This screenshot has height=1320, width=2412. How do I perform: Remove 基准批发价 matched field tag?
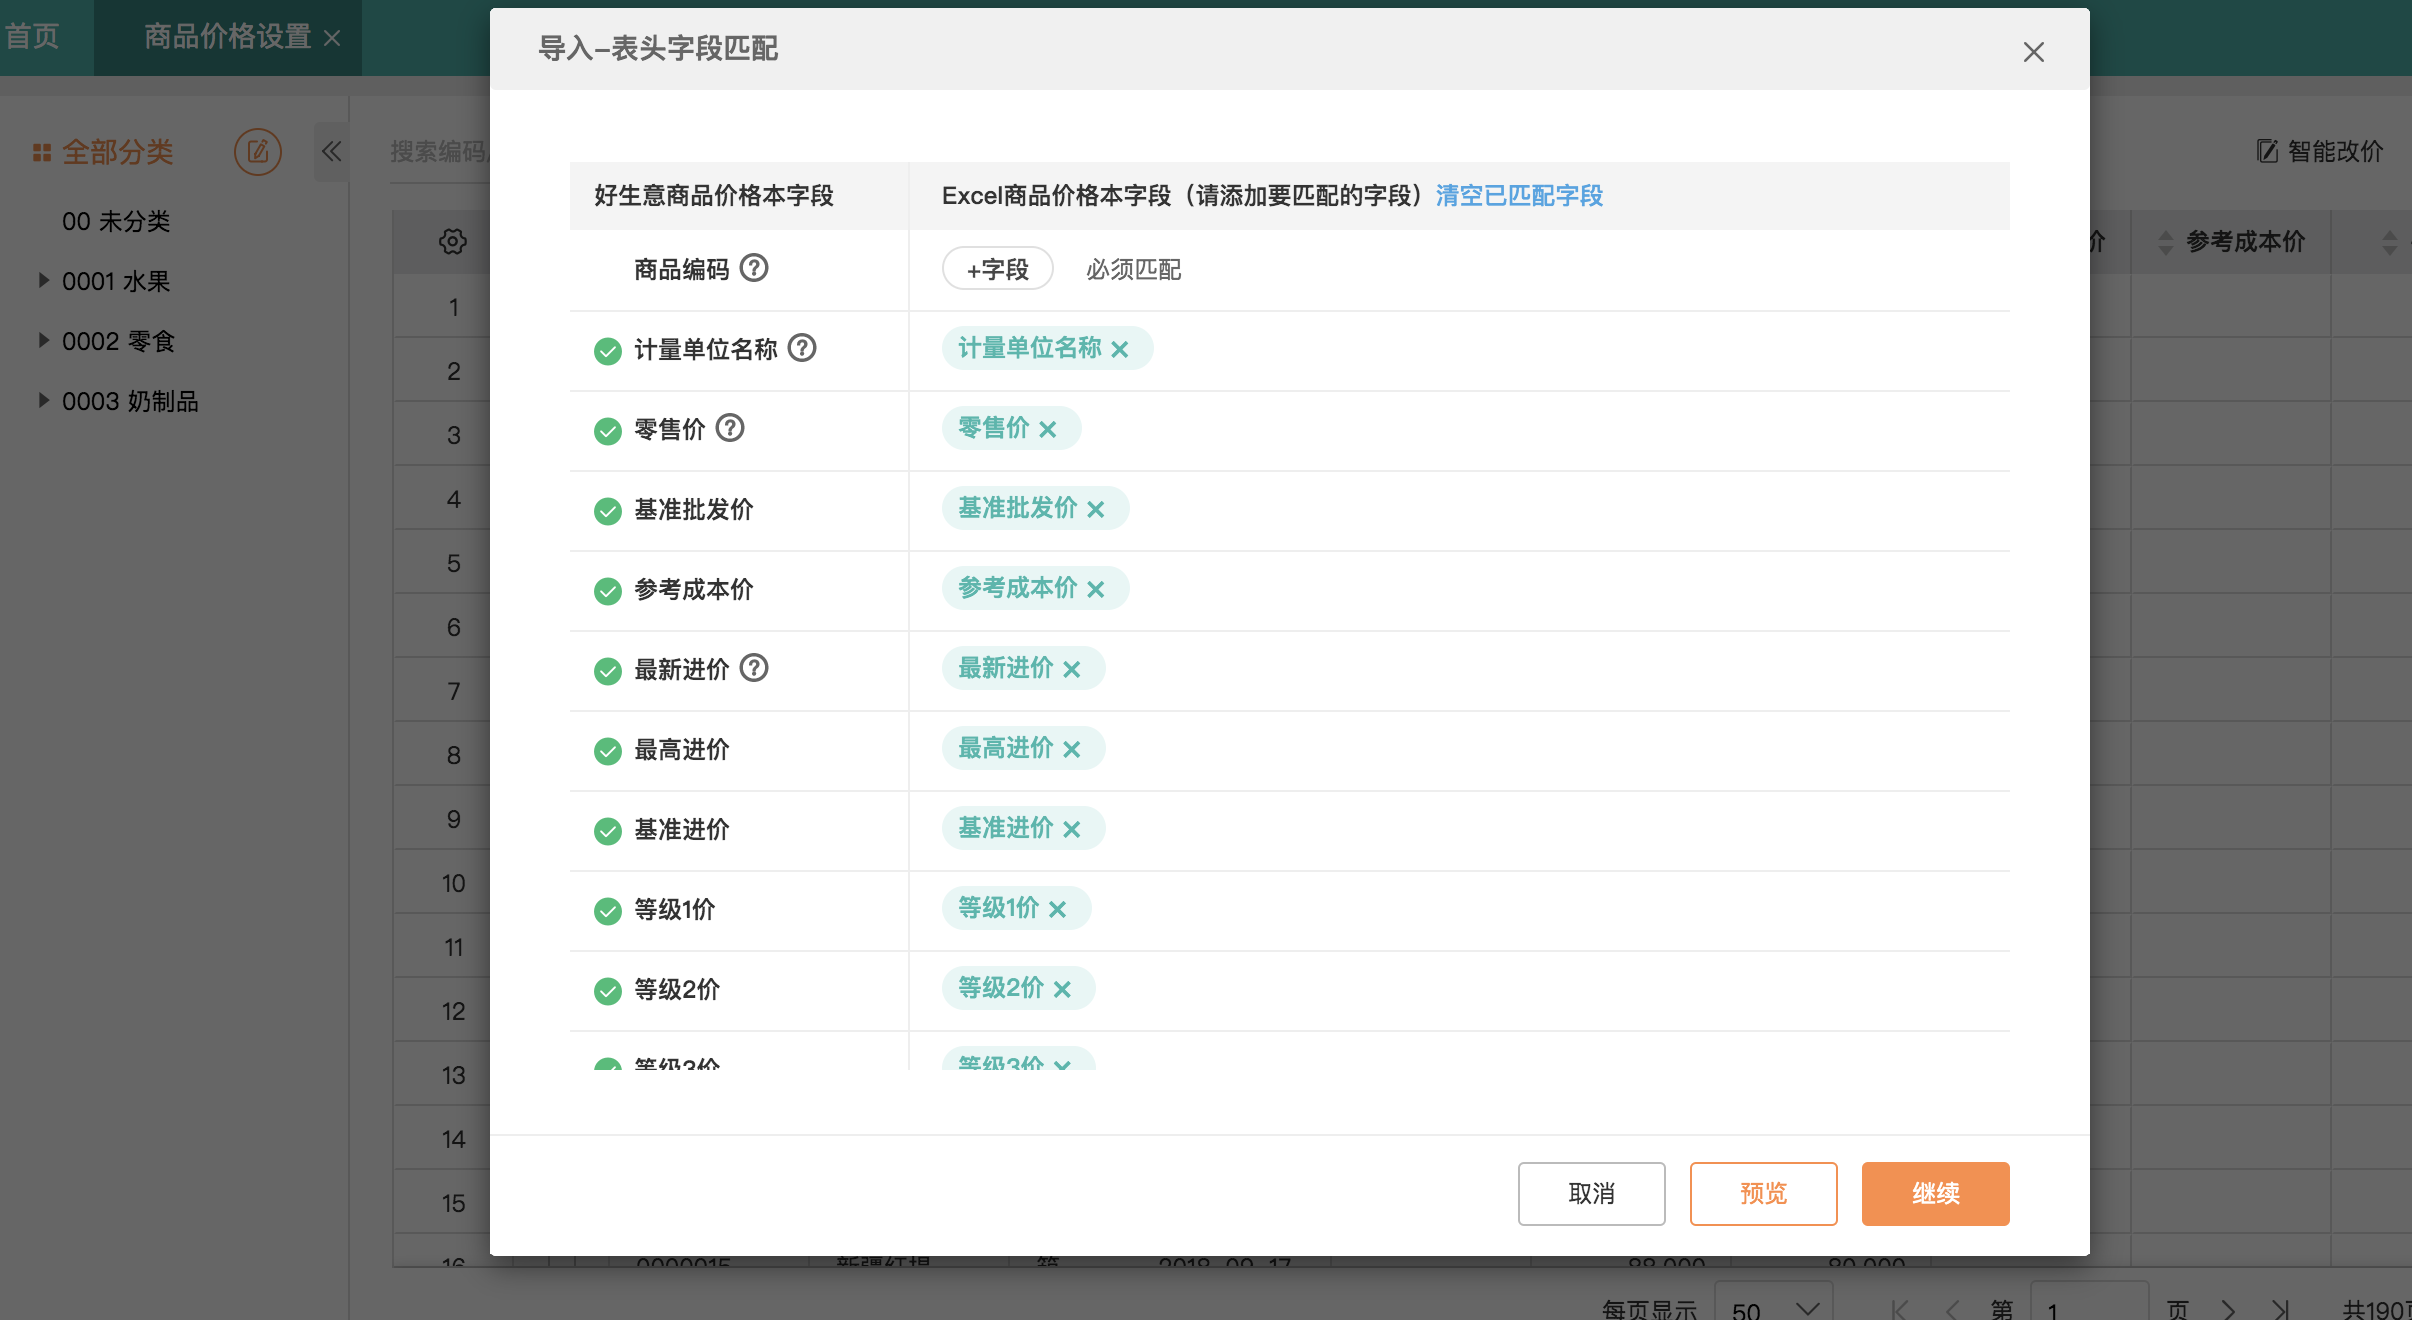[1095, 509]
